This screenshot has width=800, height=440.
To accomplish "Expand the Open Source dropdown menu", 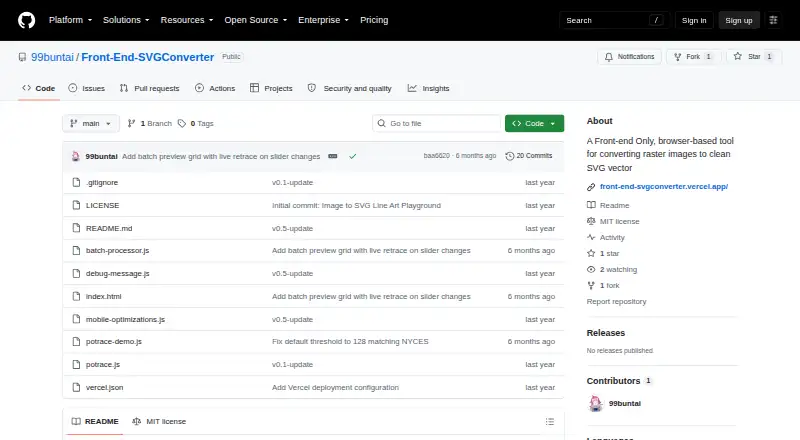I will (256, 20).
